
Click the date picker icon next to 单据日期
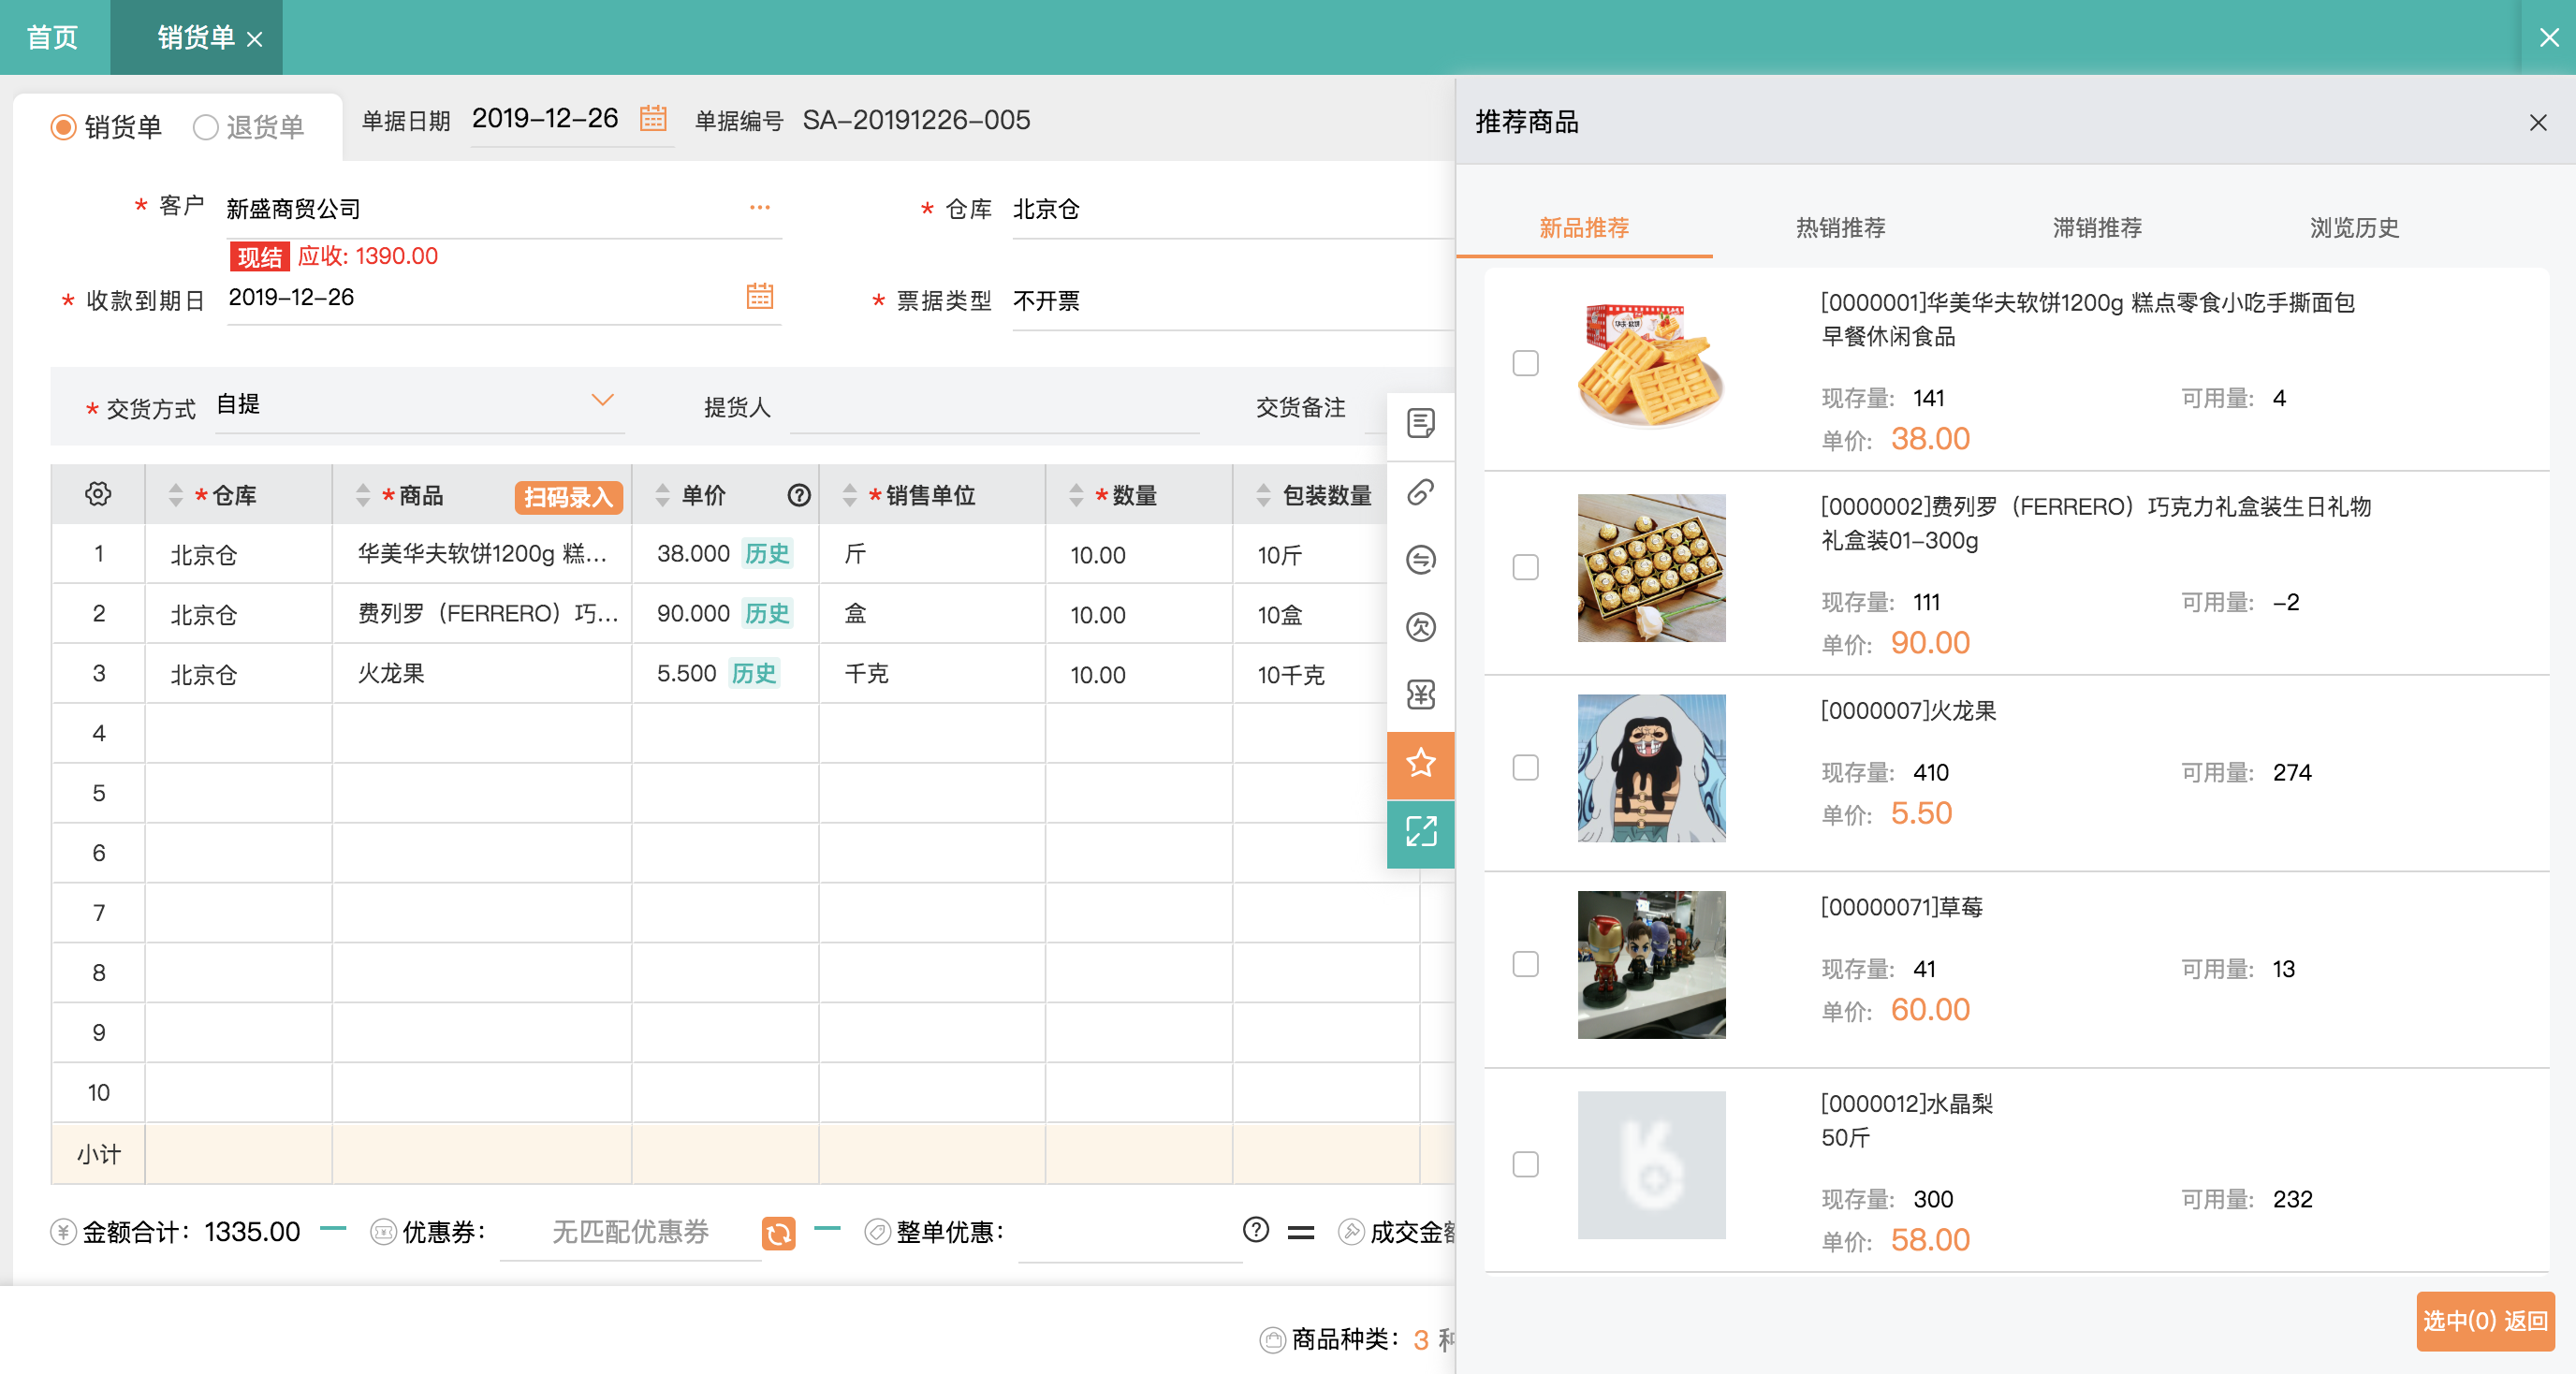(x=654, y=119)
